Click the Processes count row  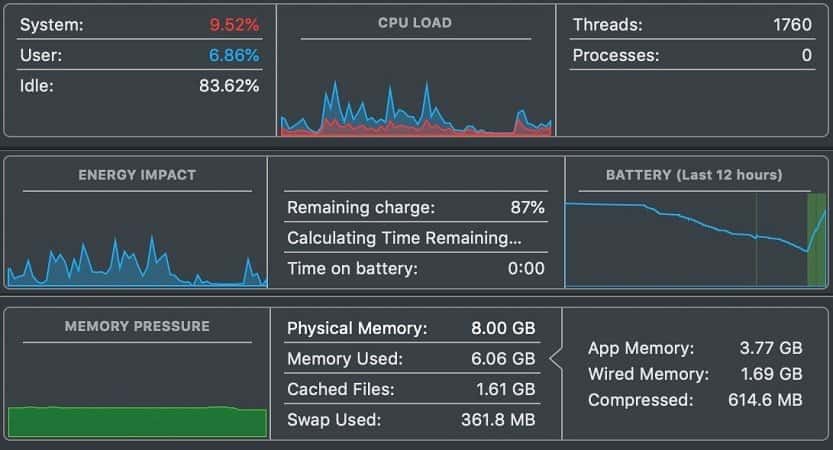[x=692, y=55]
